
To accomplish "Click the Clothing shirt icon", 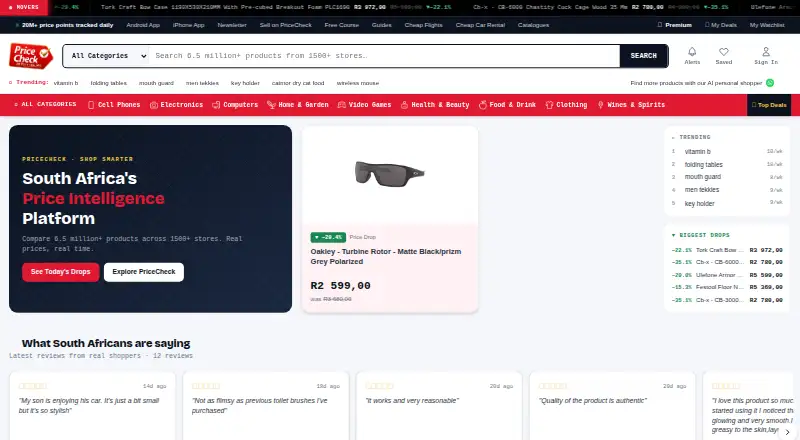I will pyautogui.click(x=549, y=105).
